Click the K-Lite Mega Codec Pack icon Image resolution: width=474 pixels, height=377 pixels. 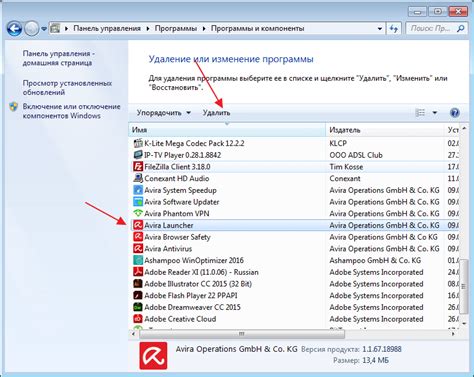[138, 143]
